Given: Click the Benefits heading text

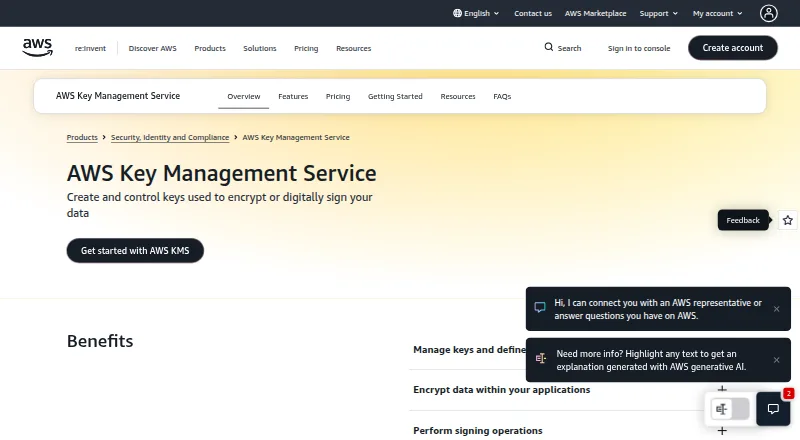Looking at the screenshot, I should [x=100, y=341].
